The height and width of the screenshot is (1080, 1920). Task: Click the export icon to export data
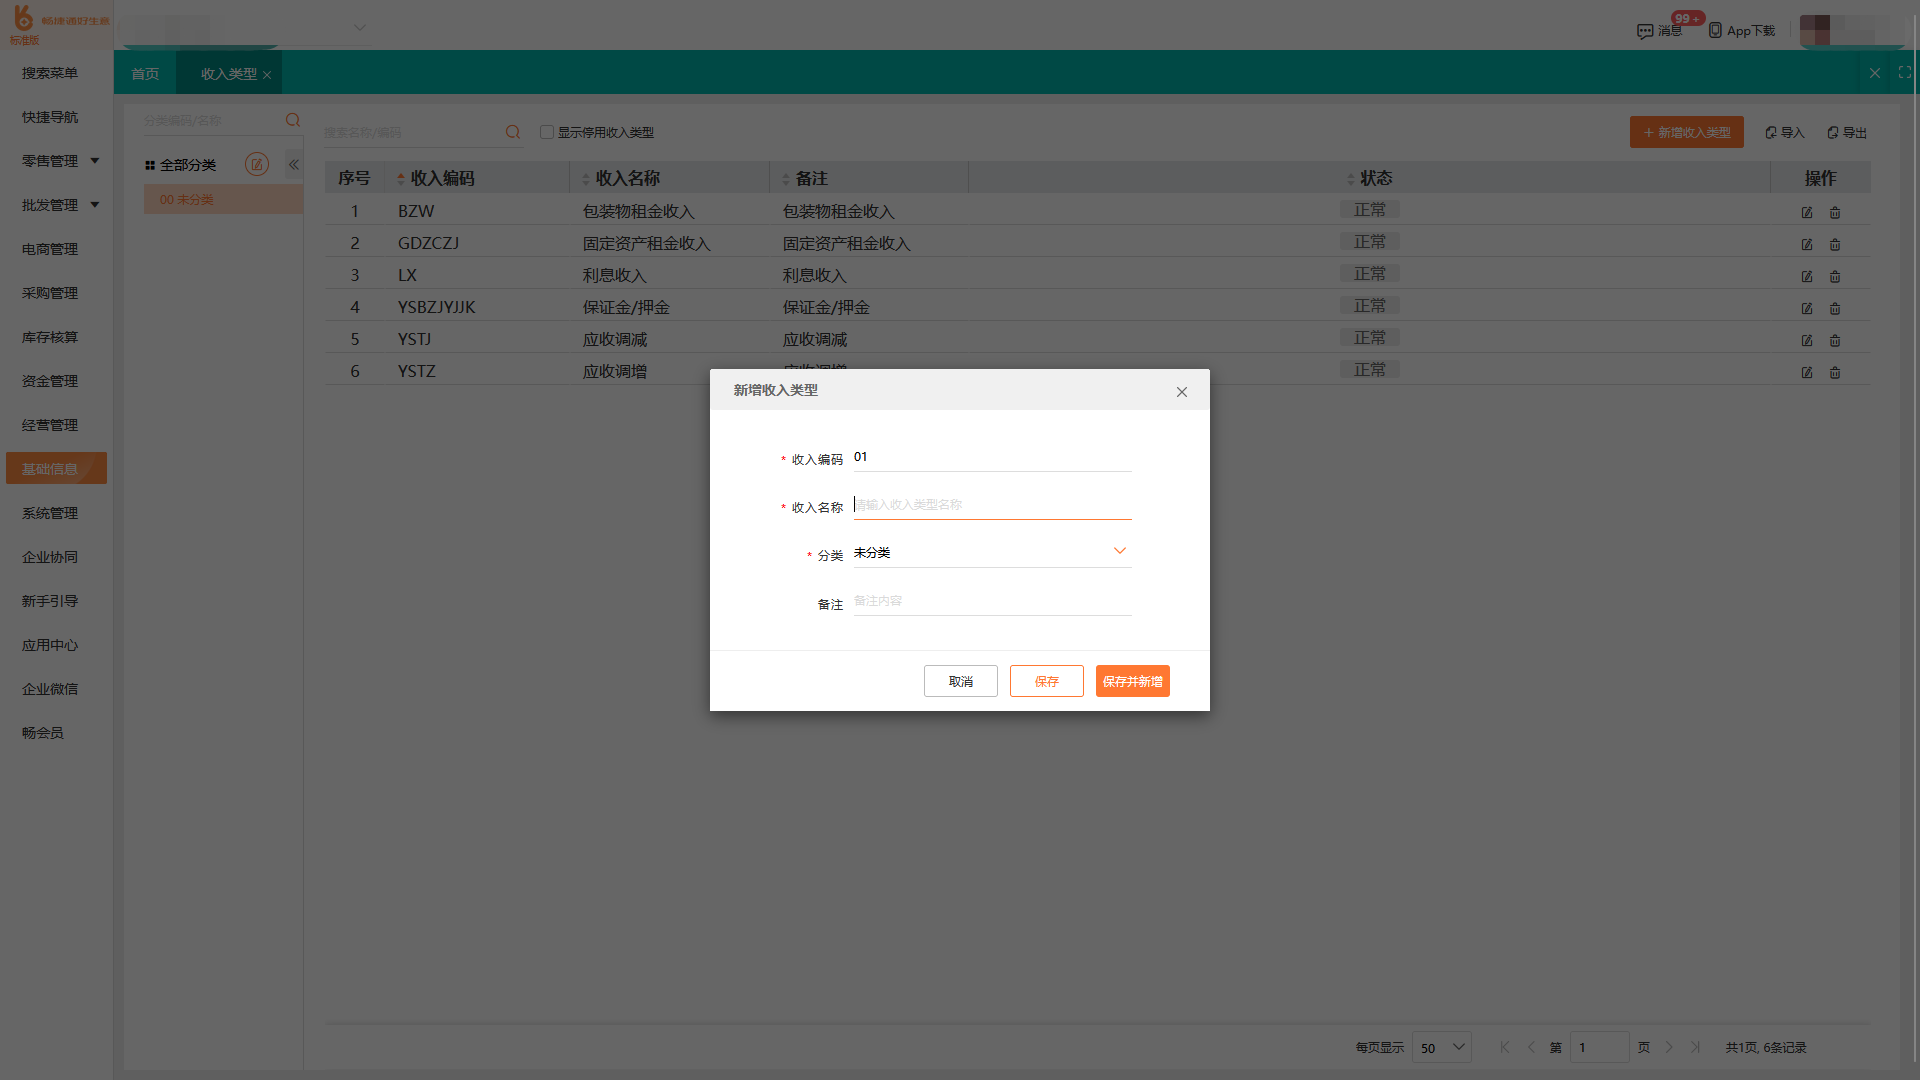click(1846, 132)
